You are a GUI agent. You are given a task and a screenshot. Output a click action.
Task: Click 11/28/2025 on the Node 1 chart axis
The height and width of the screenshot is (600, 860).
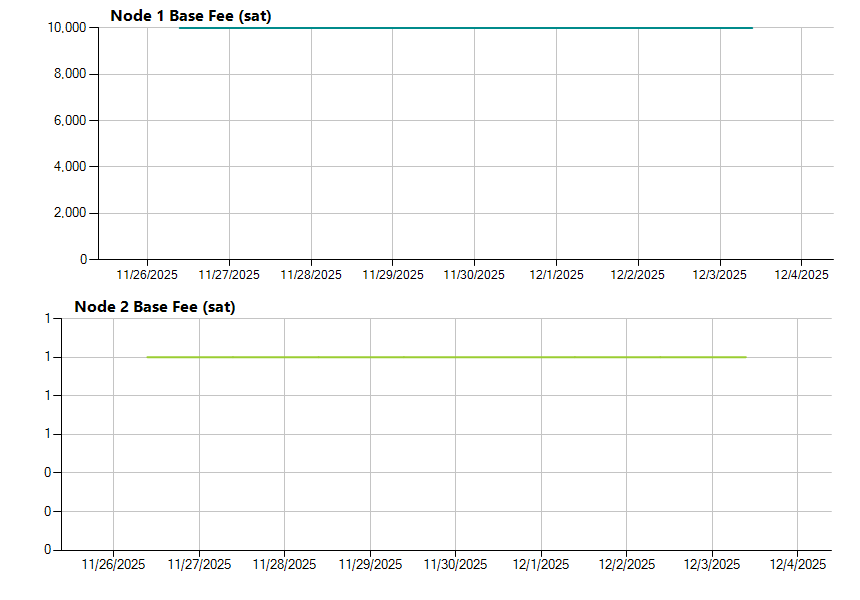[311, 274]
